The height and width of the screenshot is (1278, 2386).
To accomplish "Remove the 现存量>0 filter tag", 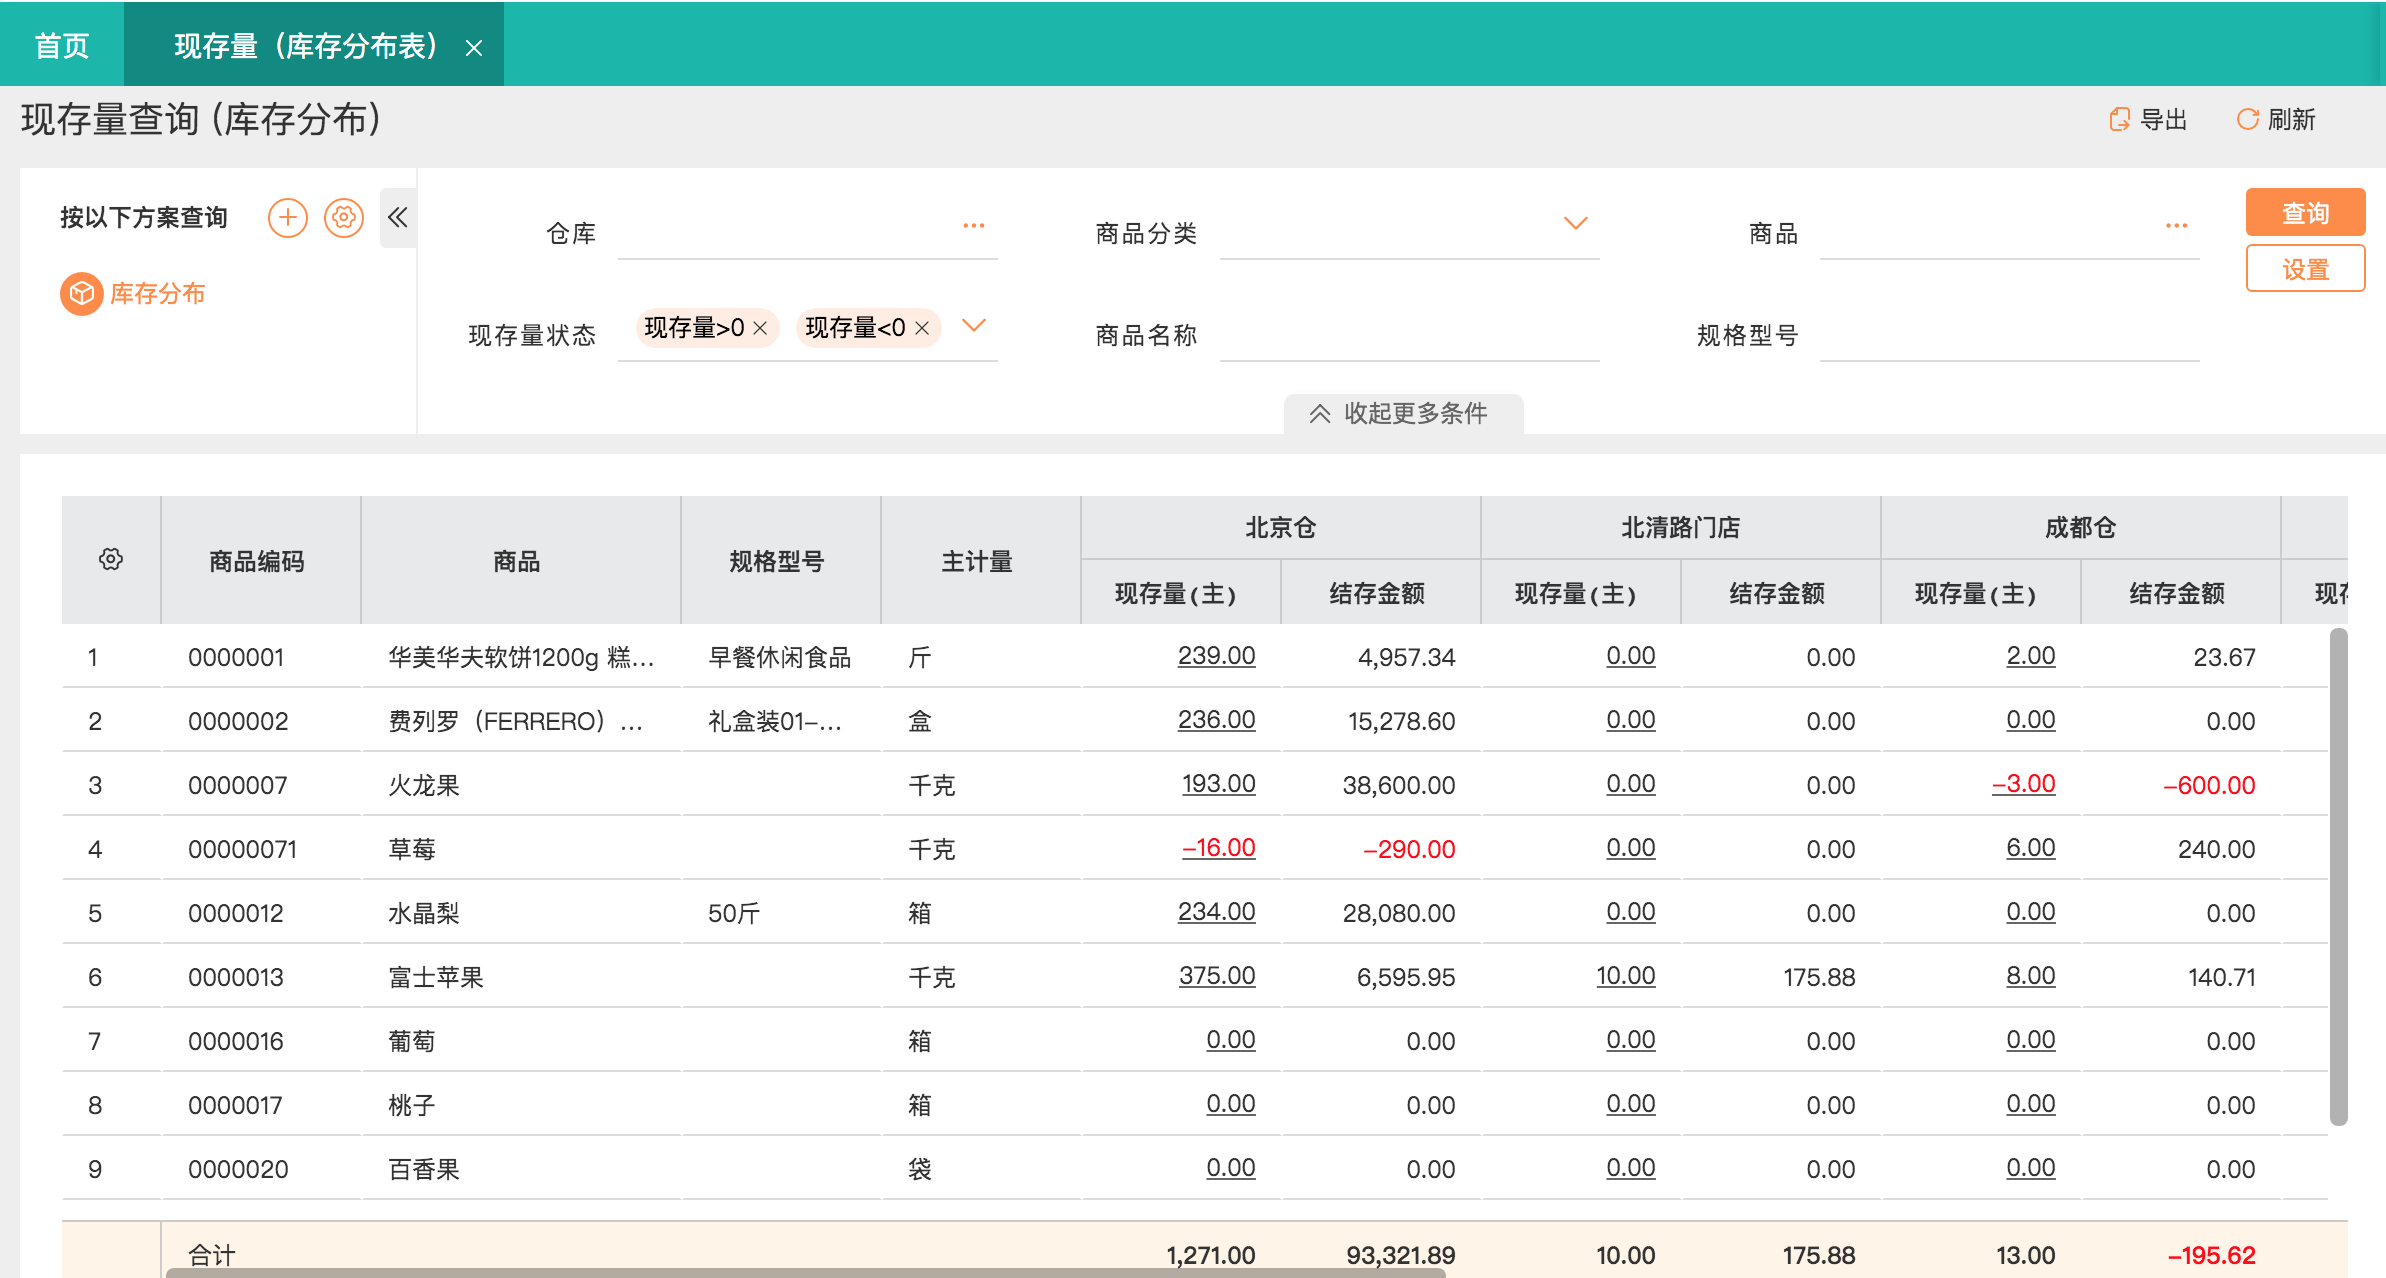I will (756, 328).
